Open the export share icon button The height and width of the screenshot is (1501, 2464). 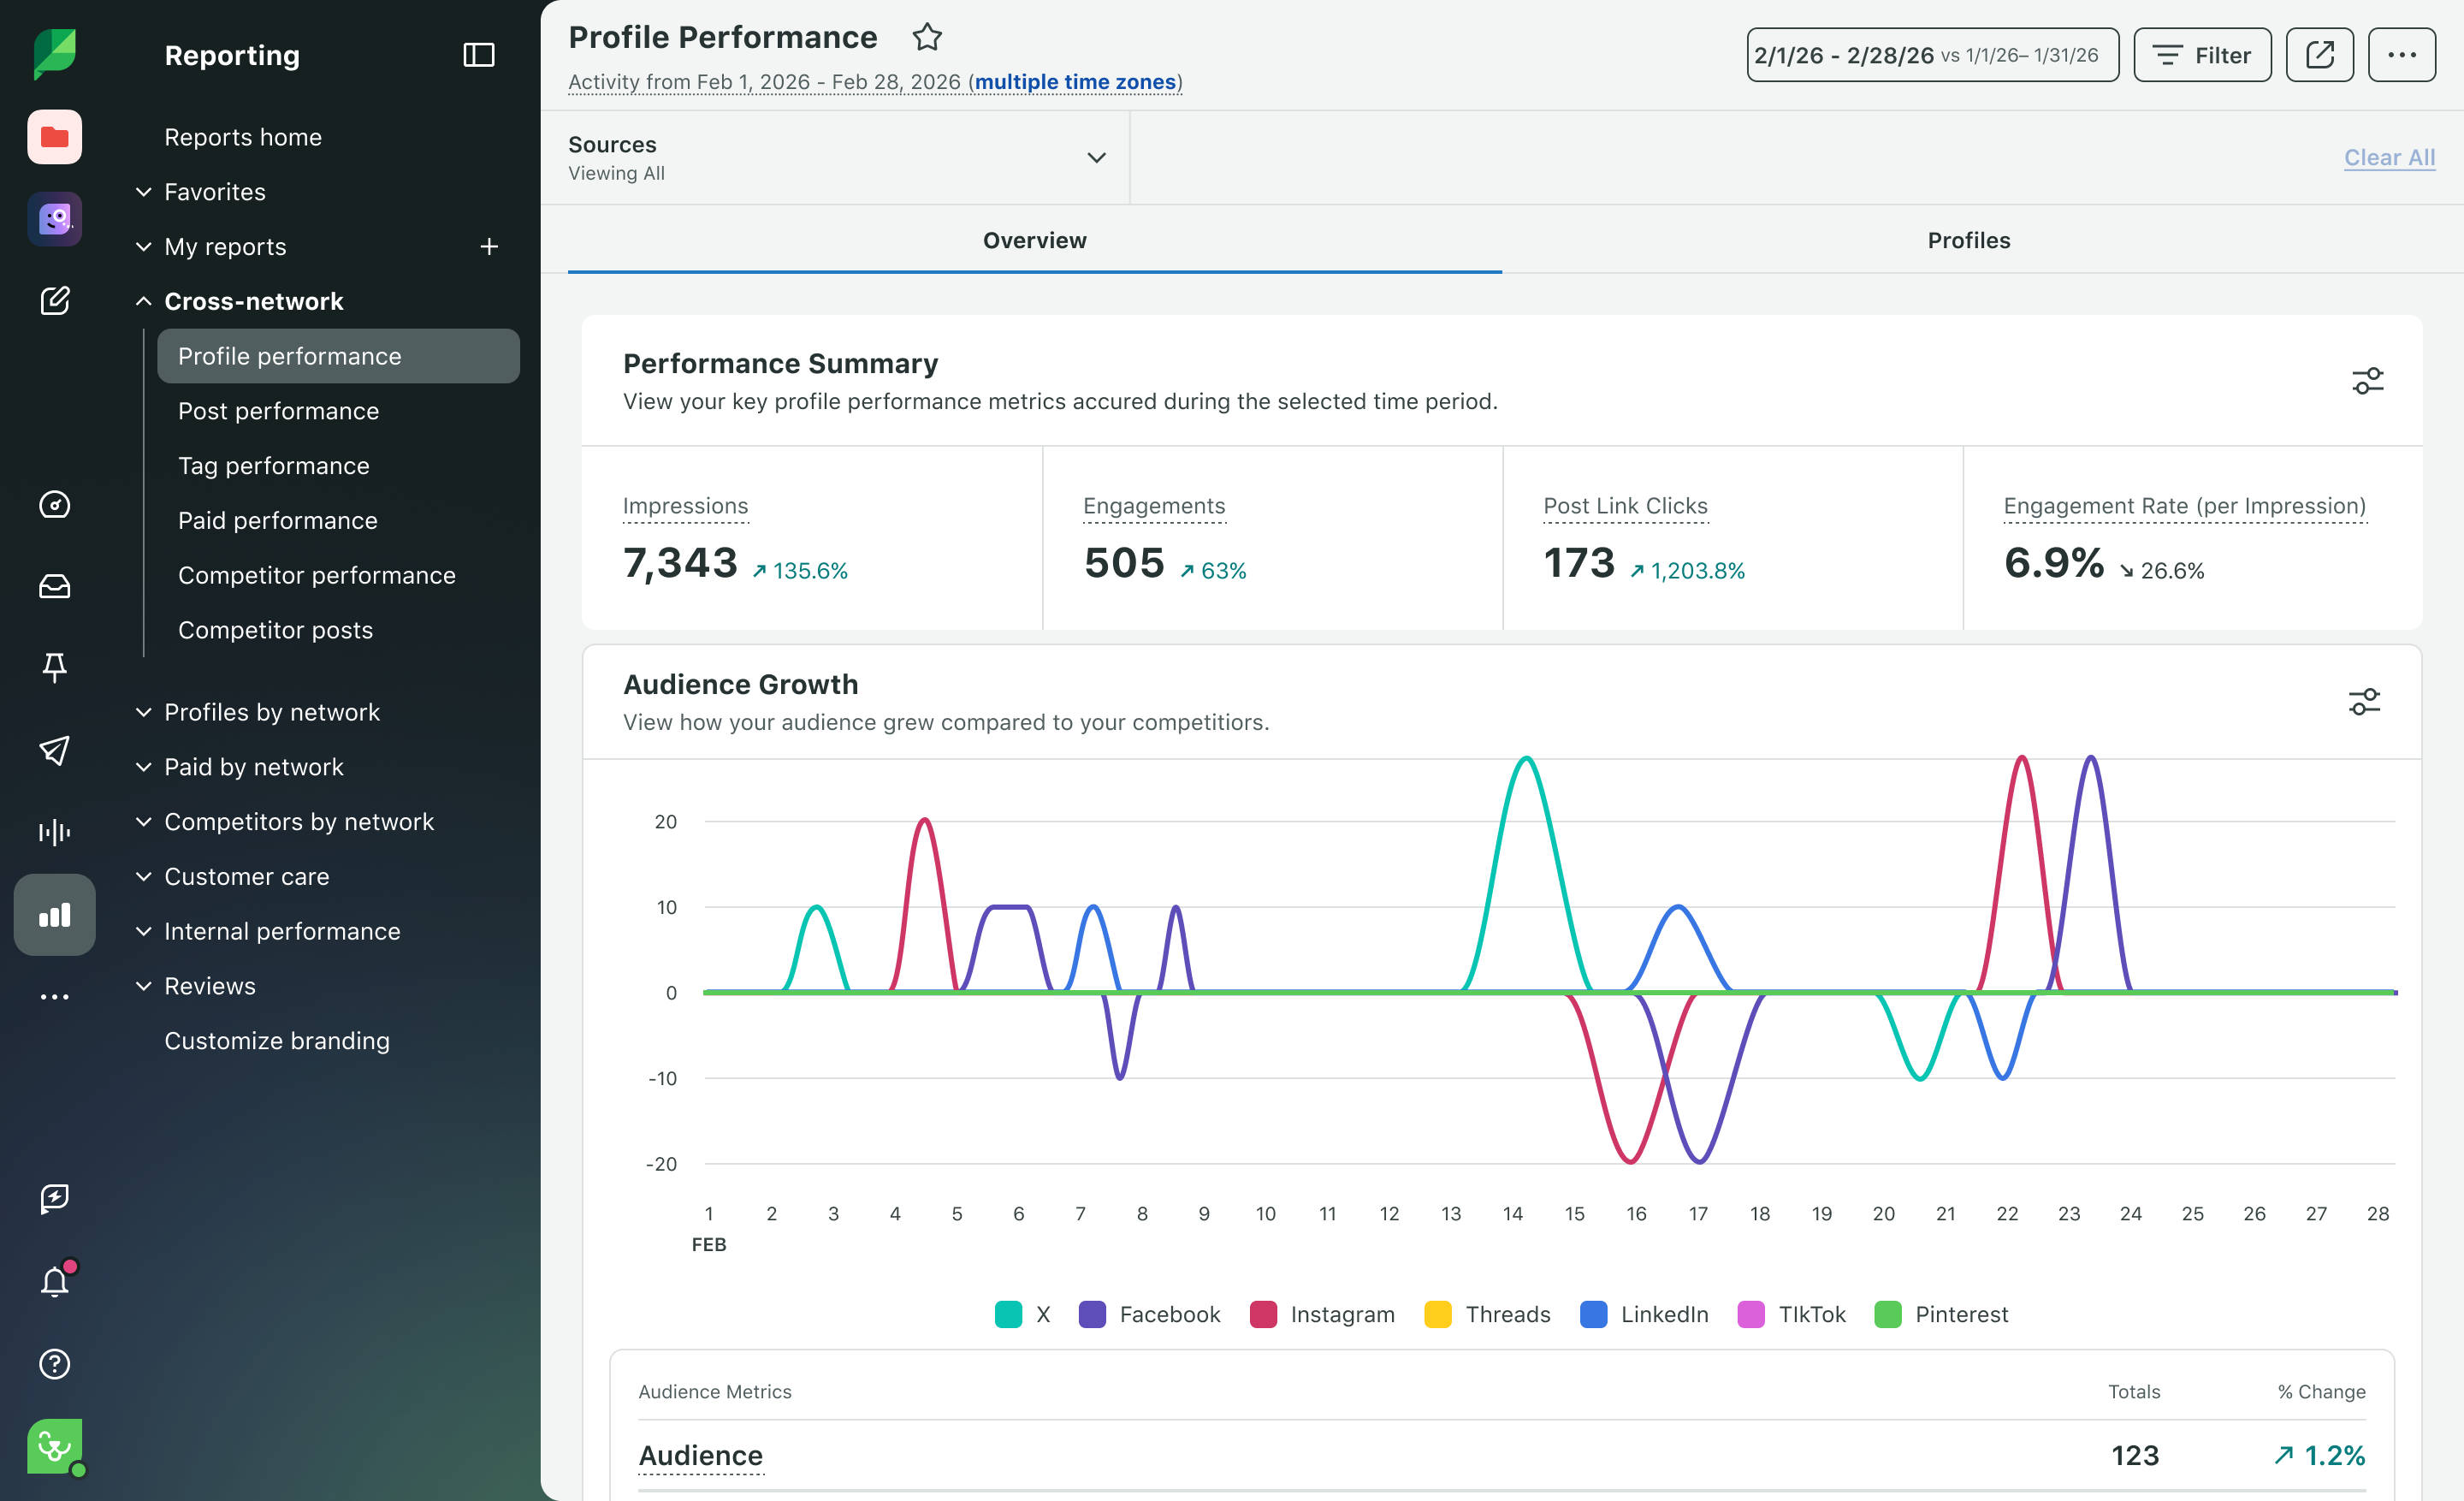2319,55
